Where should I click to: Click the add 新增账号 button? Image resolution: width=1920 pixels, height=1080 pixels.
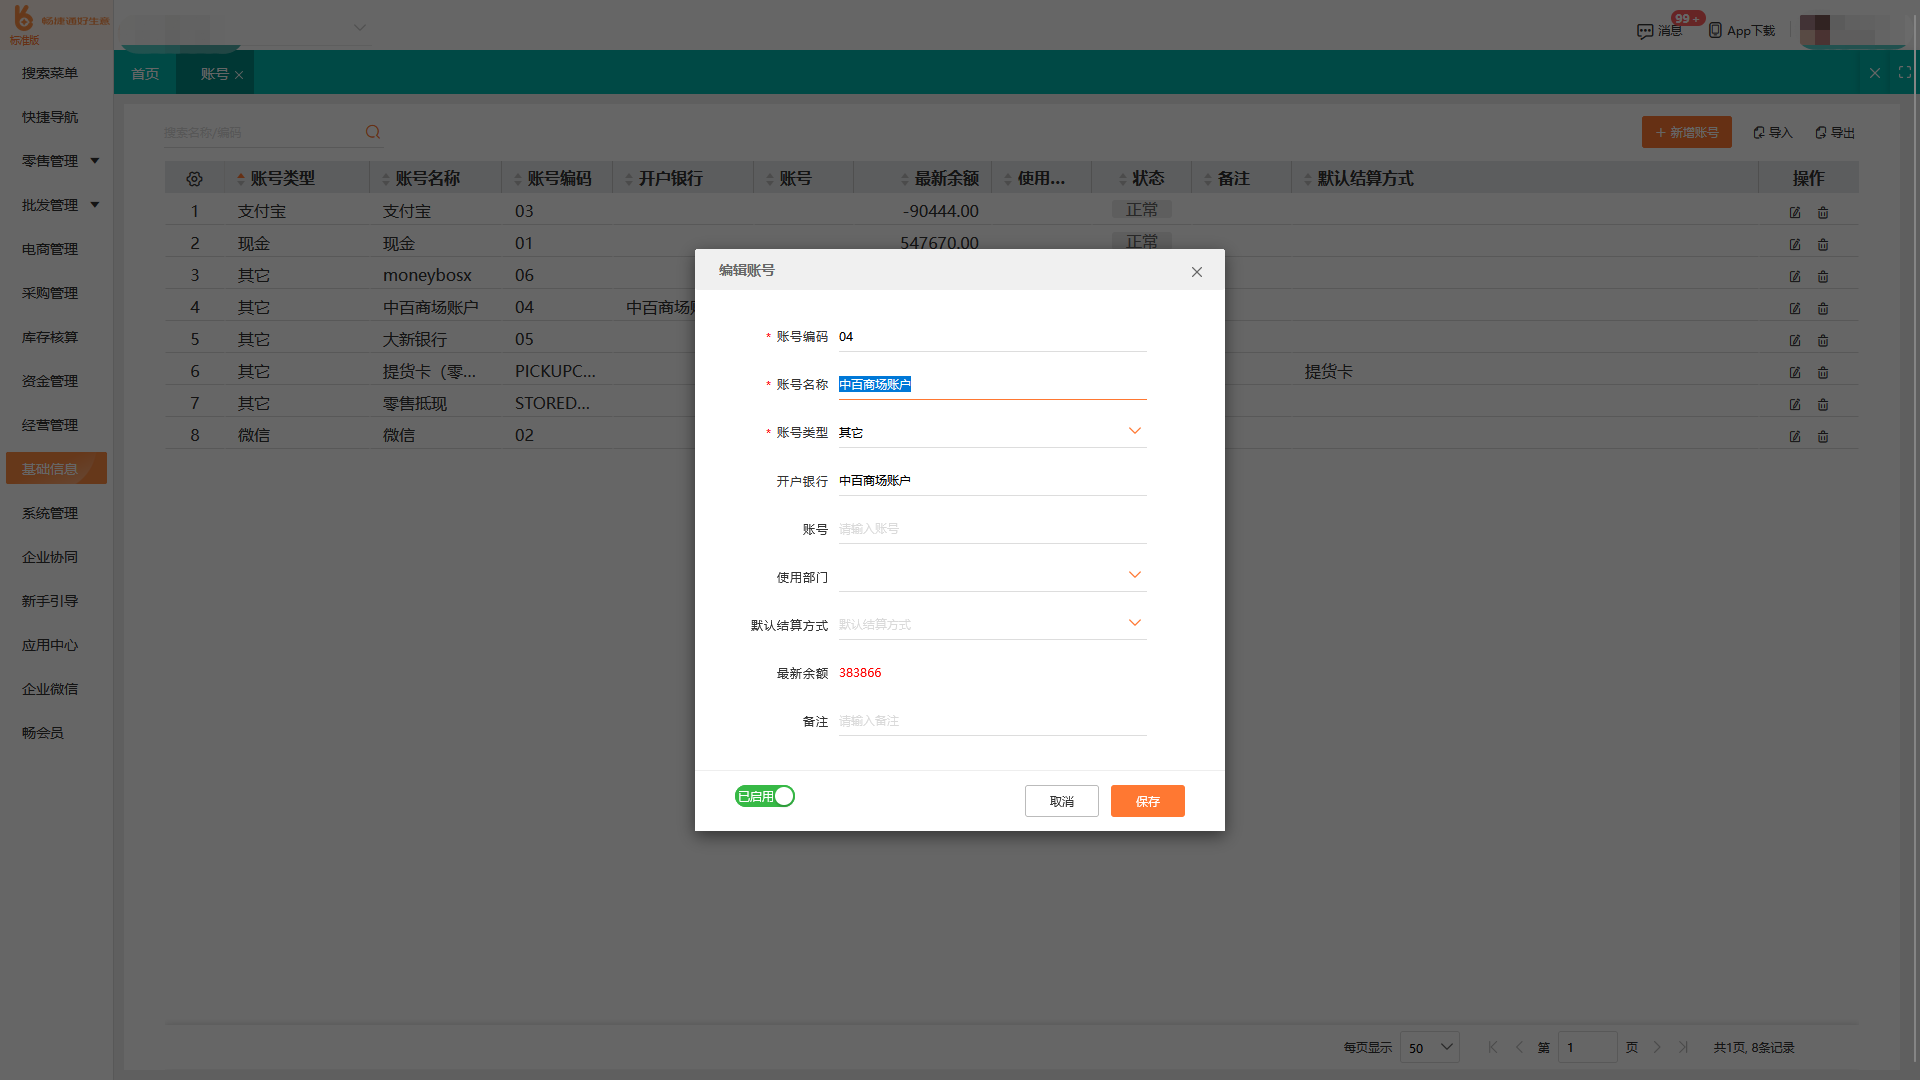coord(1688,132)
